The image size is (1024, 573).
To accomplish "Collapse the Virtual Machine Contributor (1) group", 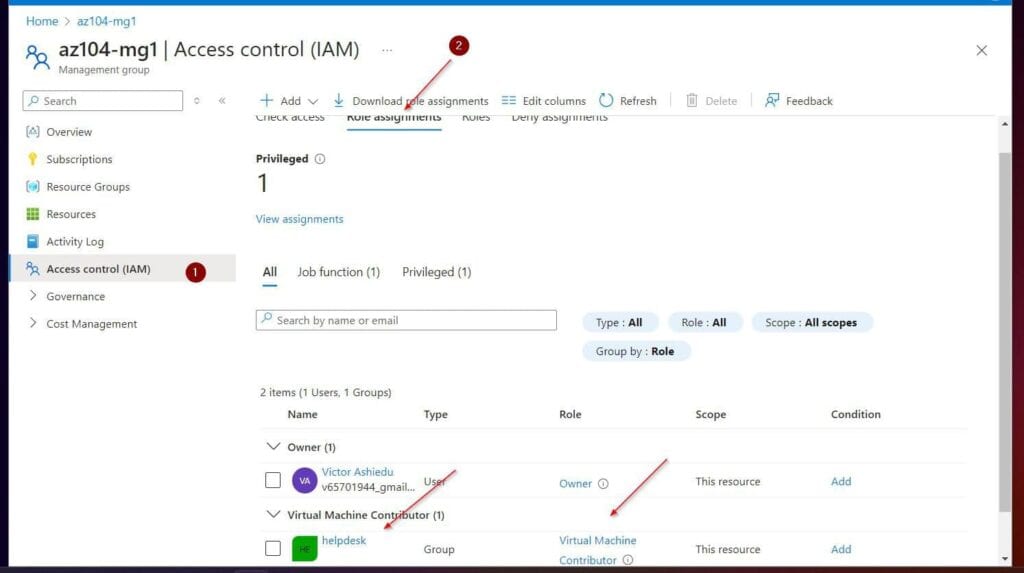I will click(273, 514).
